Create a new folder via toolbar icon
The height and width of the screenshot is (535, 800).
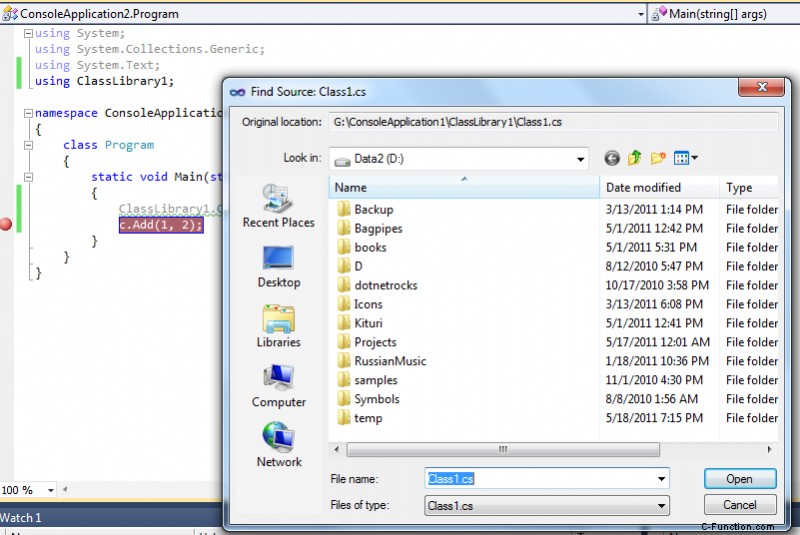[658, 158]
